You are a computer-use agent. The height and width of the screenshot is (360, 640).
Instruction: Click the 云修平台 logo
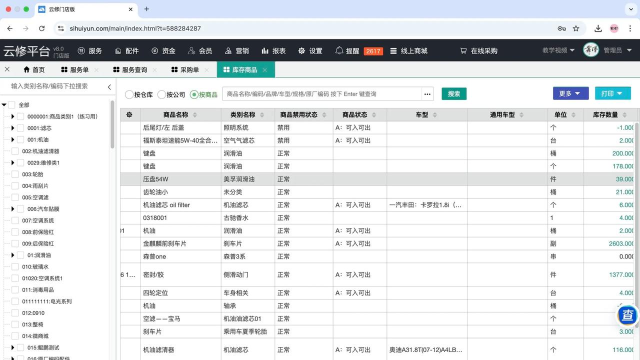coord(27,51)
